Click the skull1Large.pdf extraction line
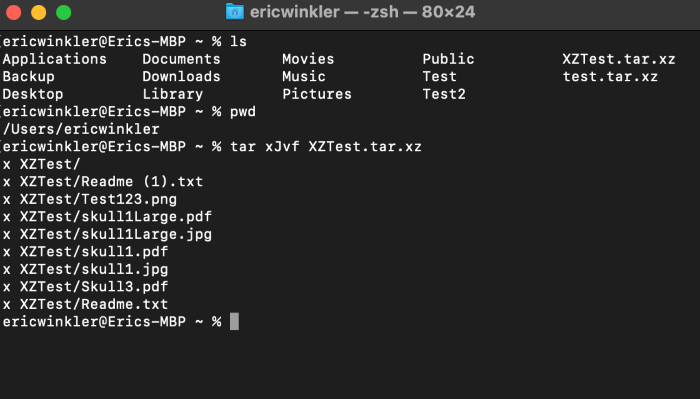 (x=107, y=216)
